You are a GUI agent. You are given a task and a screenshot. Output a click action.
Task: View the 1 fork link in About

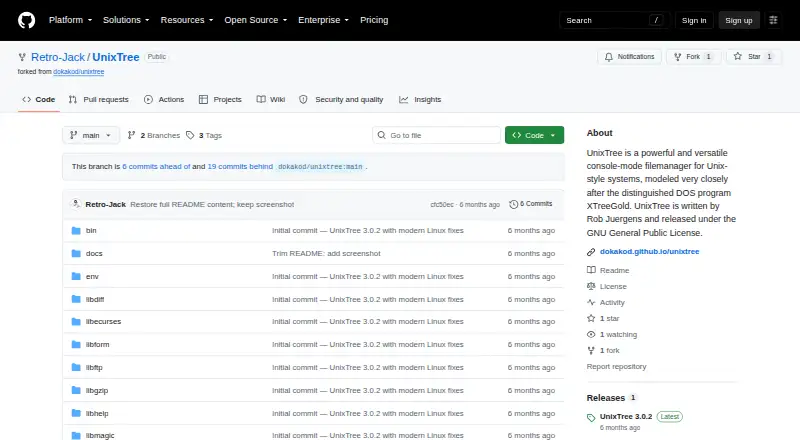[x=609, y=351]
